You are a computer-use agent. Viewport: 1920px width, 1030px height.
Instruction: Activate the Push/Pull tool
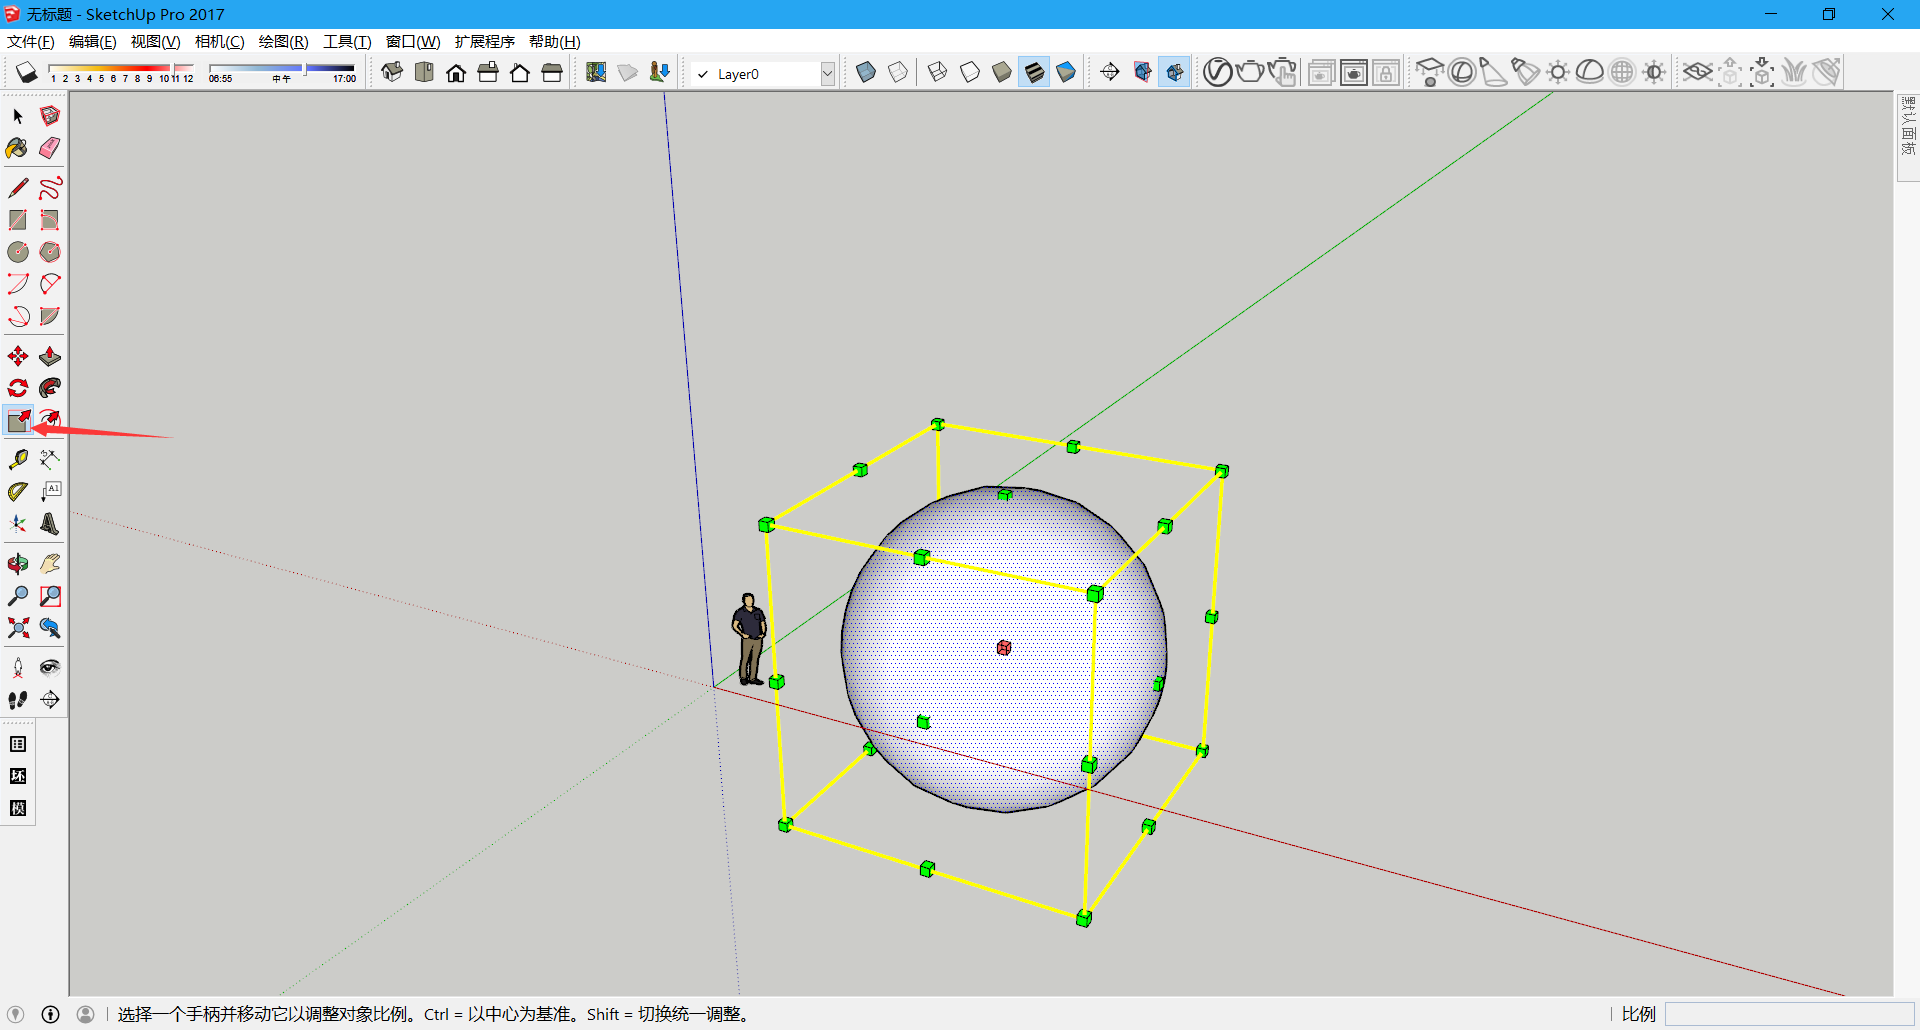pyautogui.click(x=50, y=357)
